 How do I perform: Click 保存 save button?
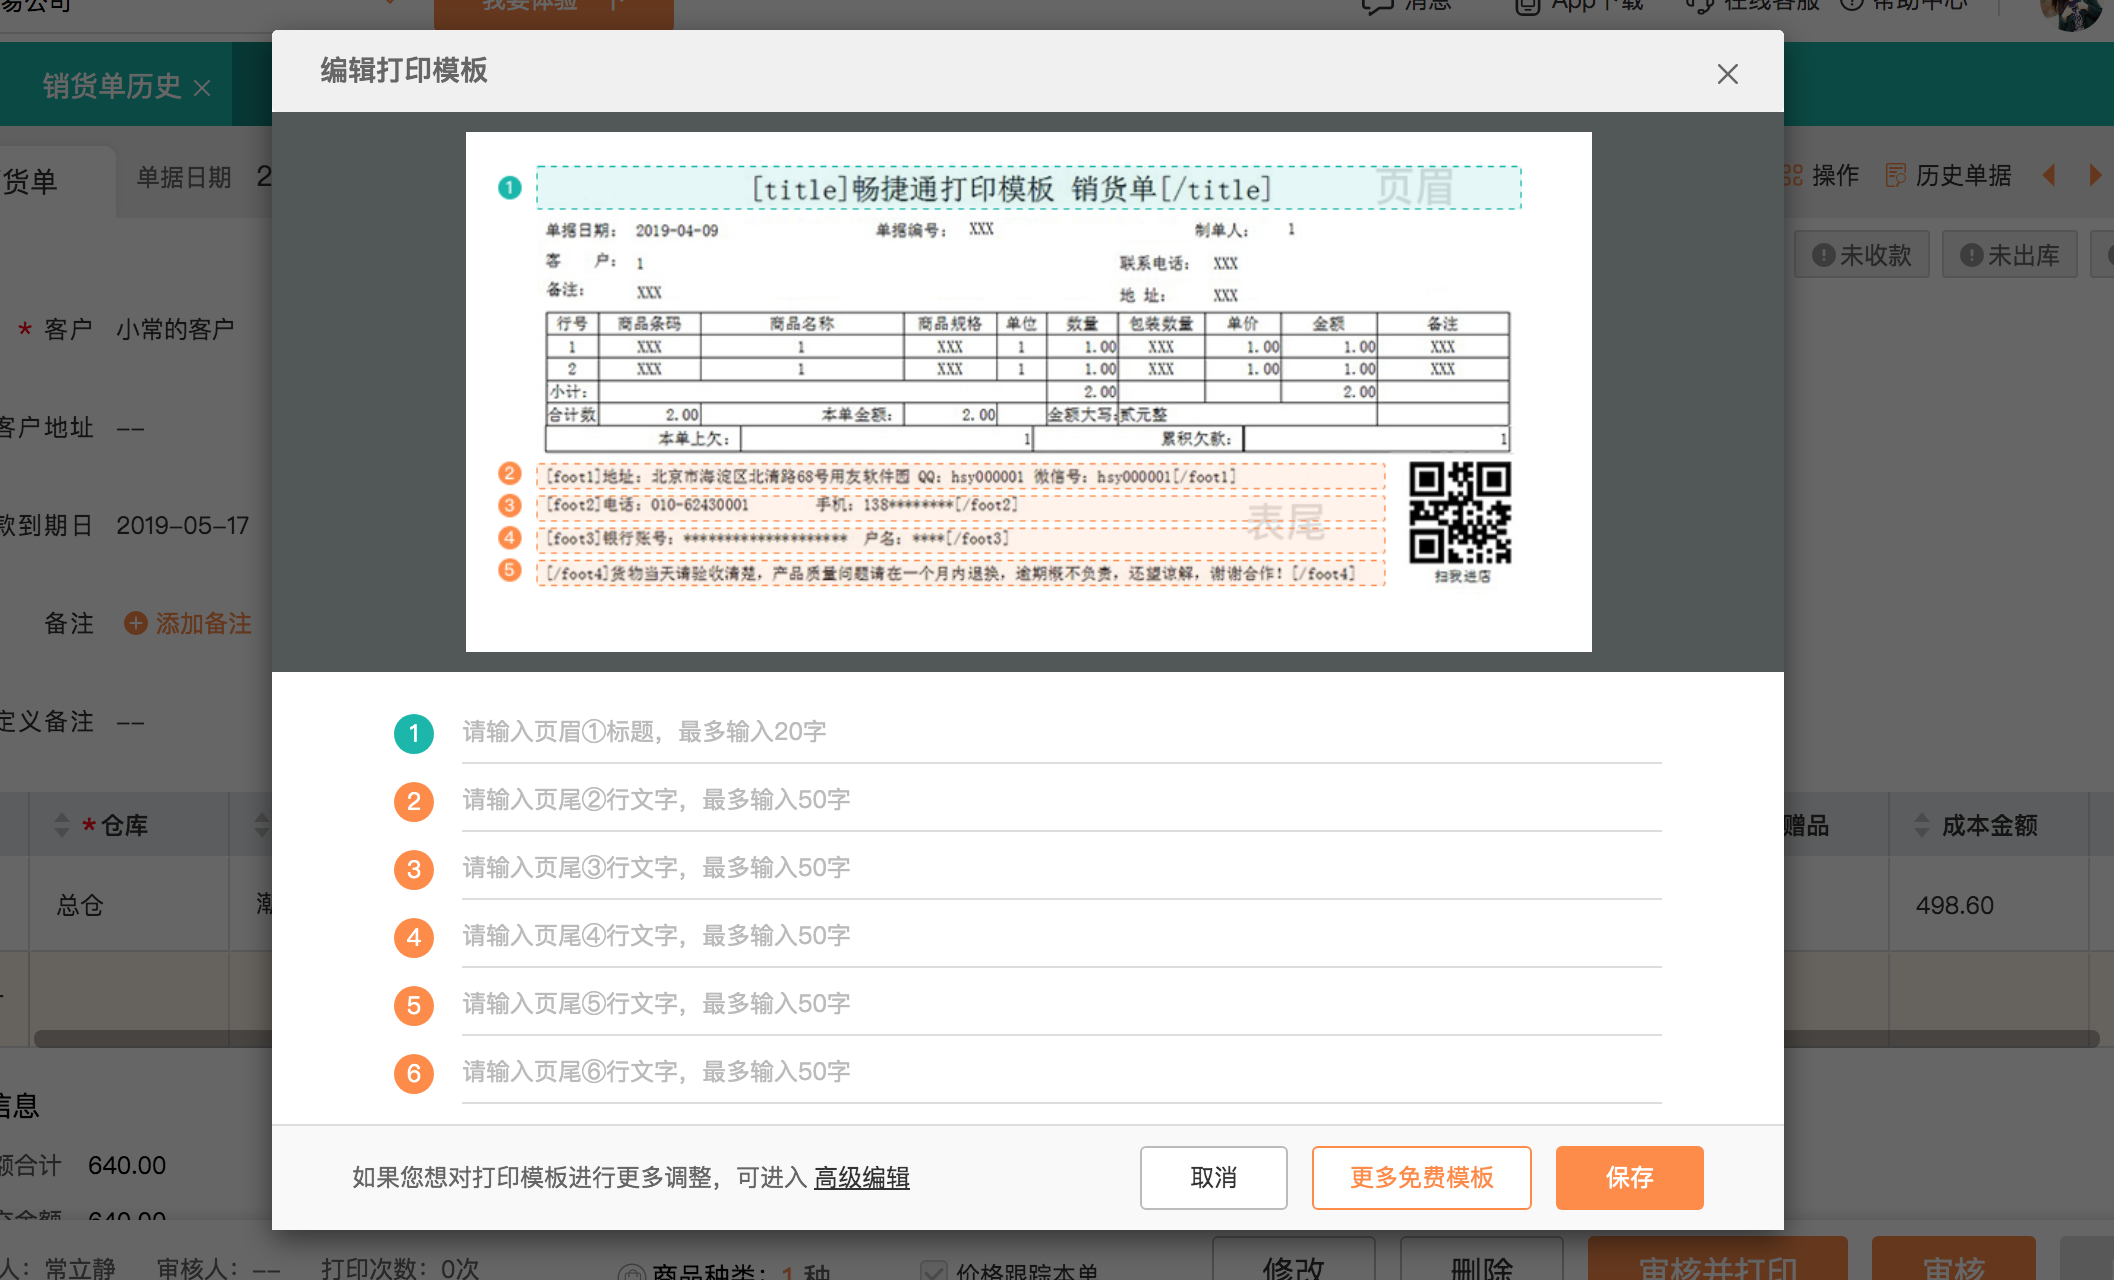pos(1628,1176)
